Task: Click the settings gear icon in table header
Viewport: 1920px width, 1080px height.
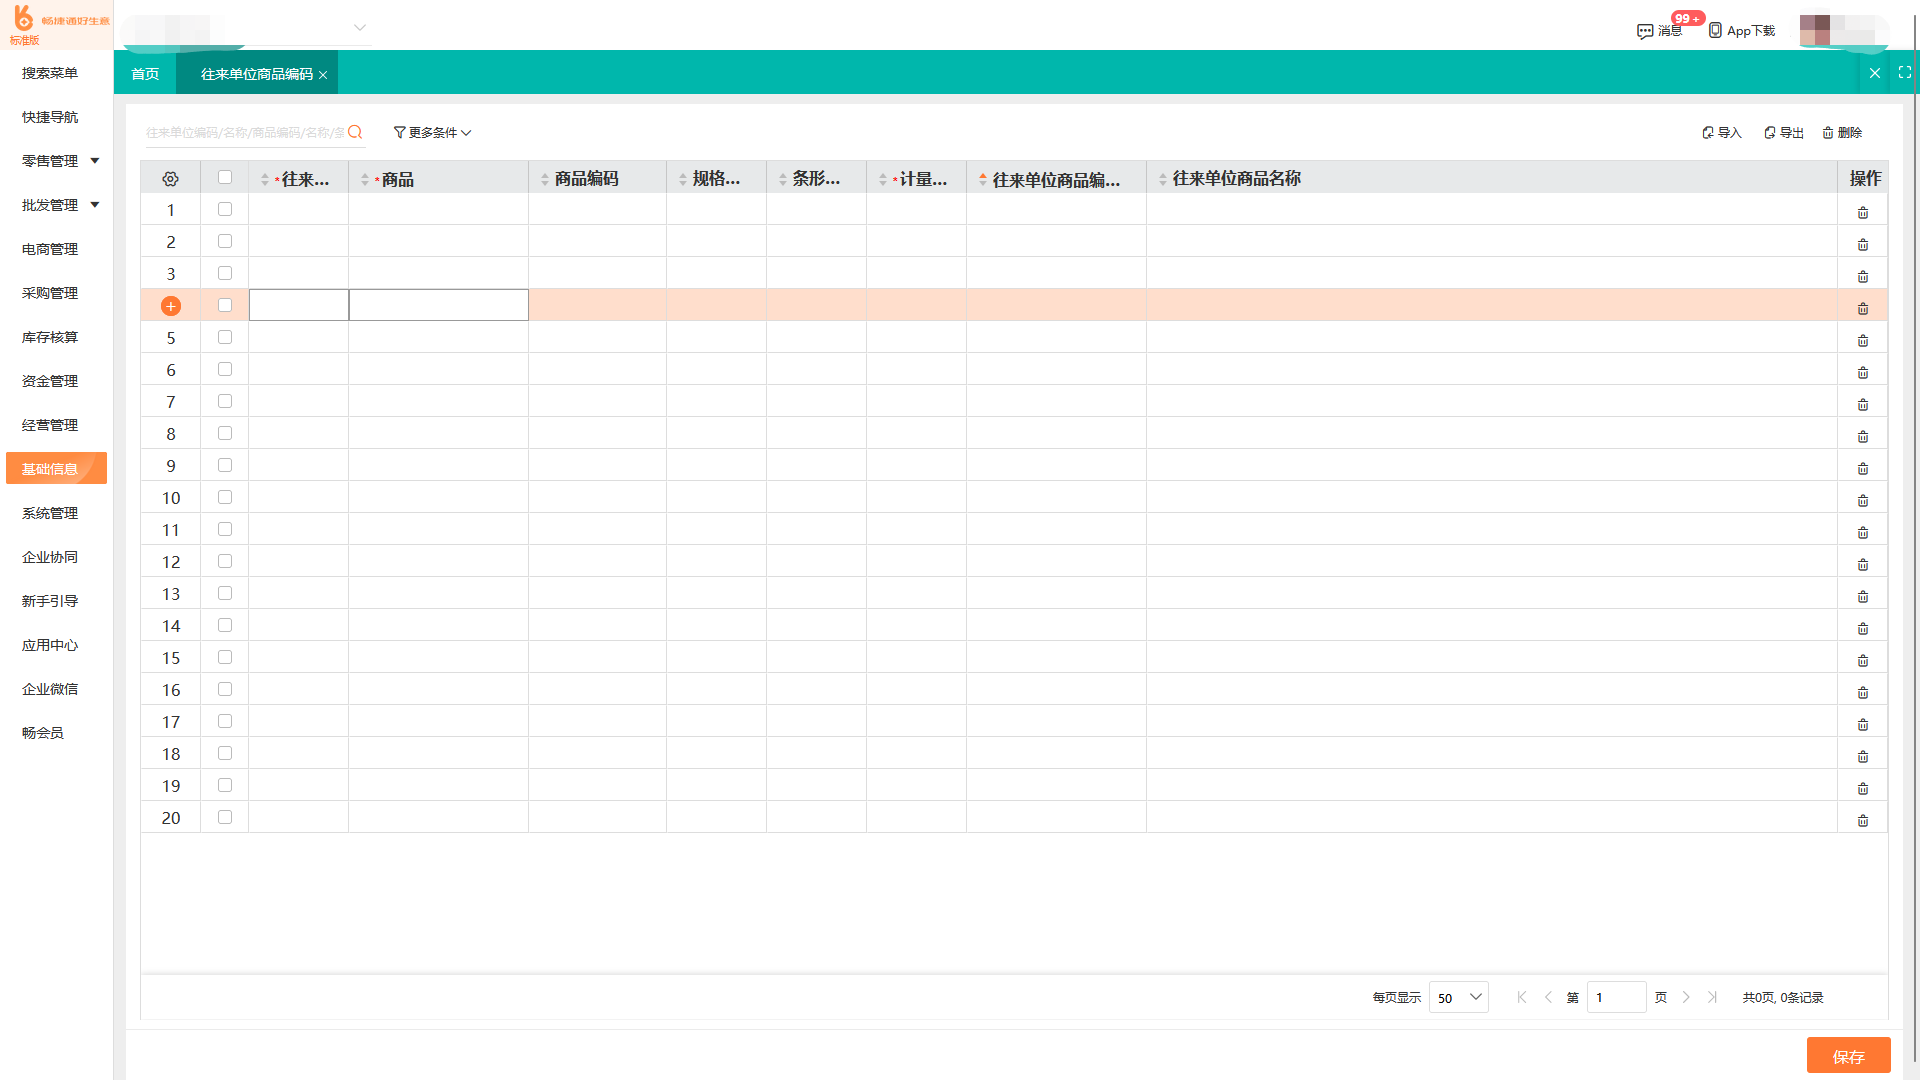Action: pos(170,178)
